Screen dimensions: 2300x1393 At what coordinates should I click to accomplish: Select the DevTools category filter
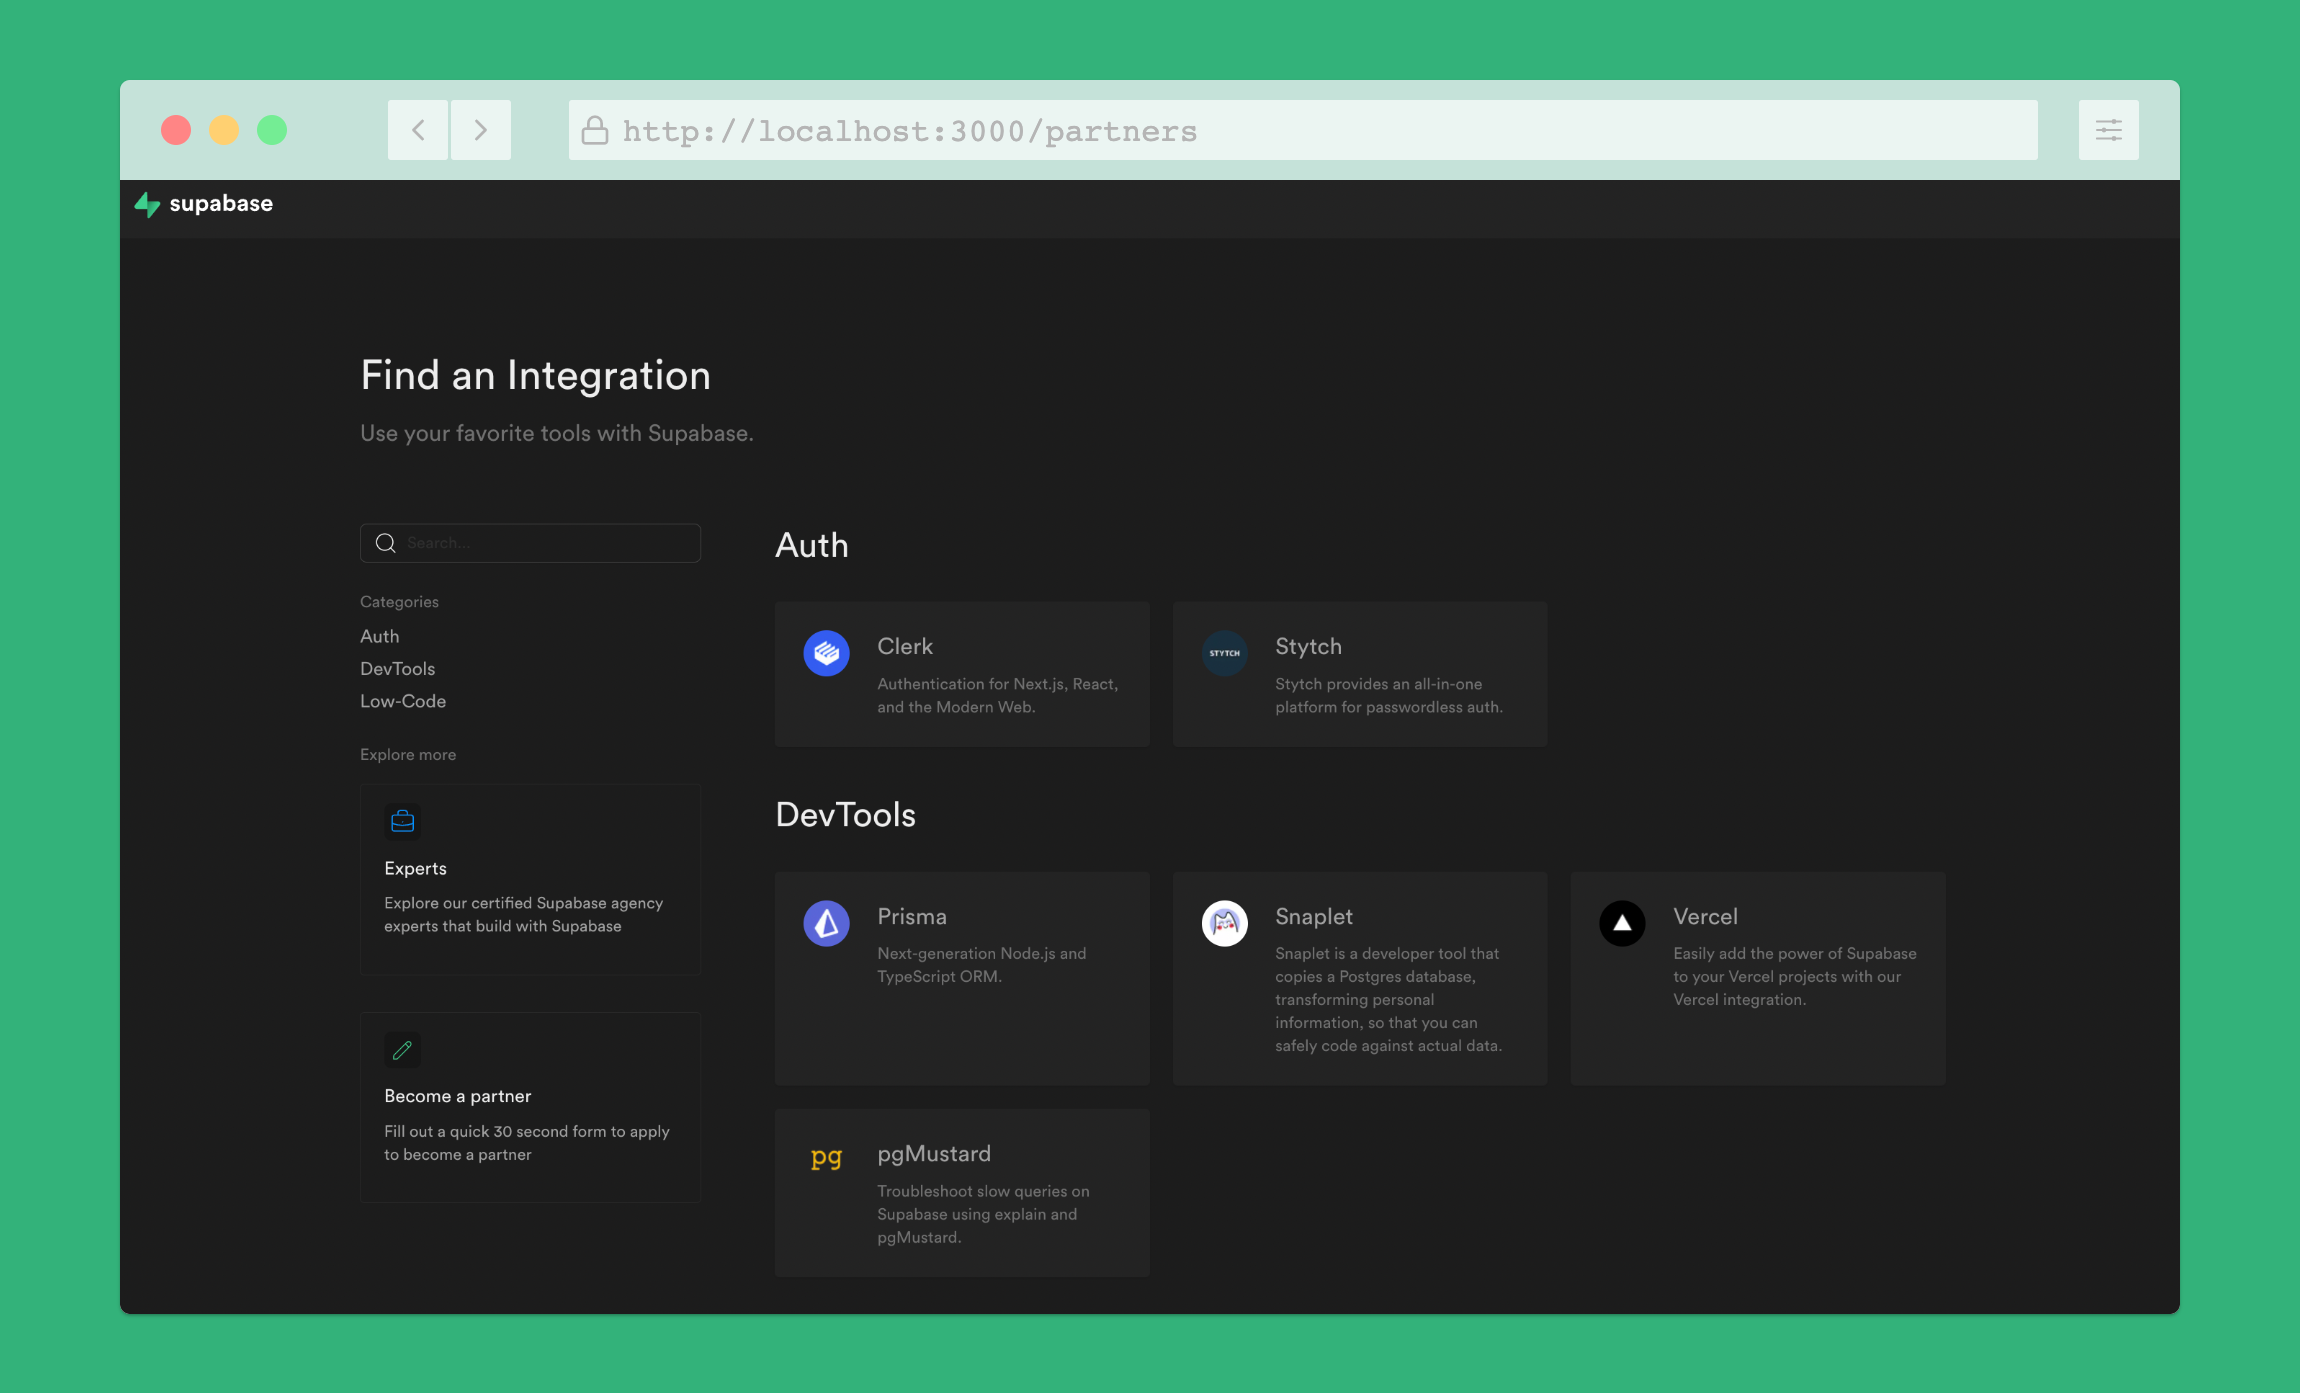(401, 669)
